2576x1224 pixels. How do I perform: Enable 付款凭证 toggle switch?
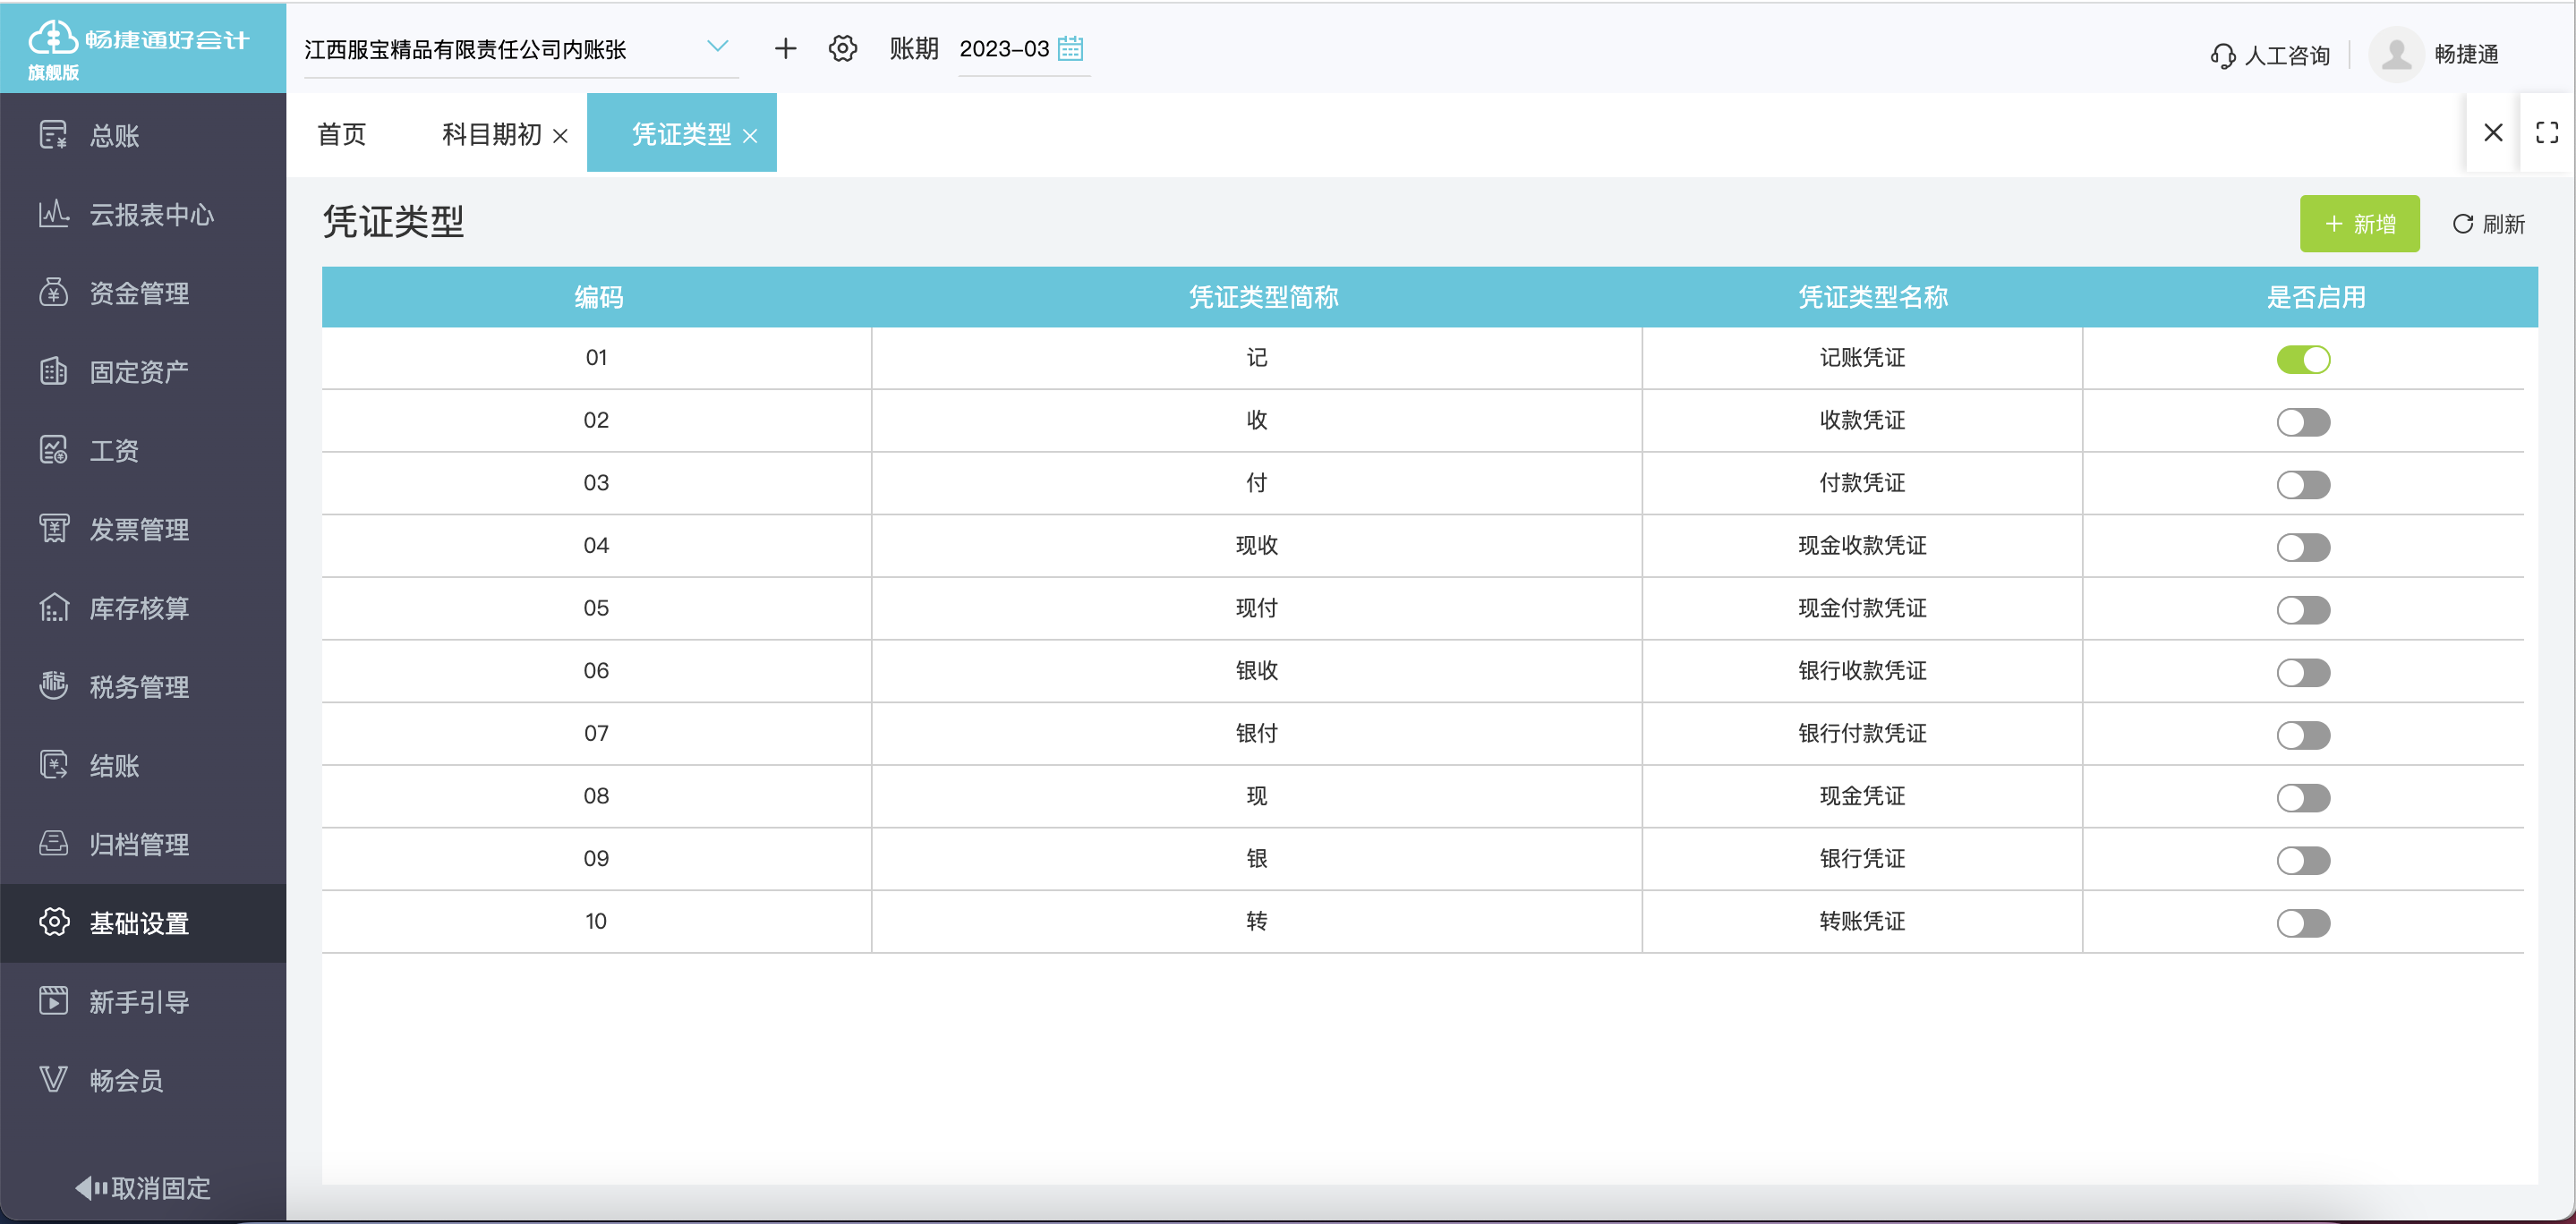(2301, 483)
